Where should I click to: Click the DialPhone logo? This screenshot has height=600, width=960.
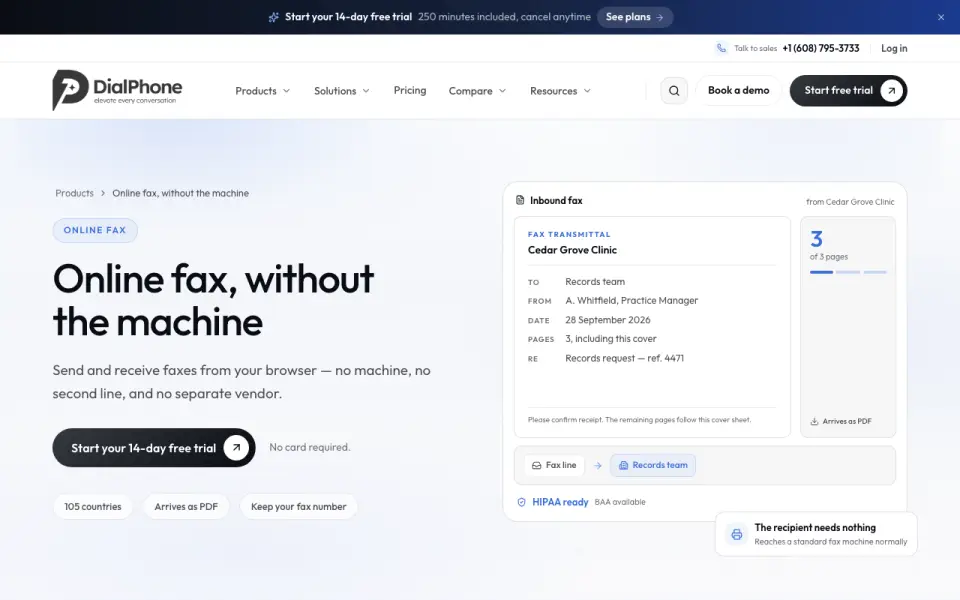pos(117,90)
